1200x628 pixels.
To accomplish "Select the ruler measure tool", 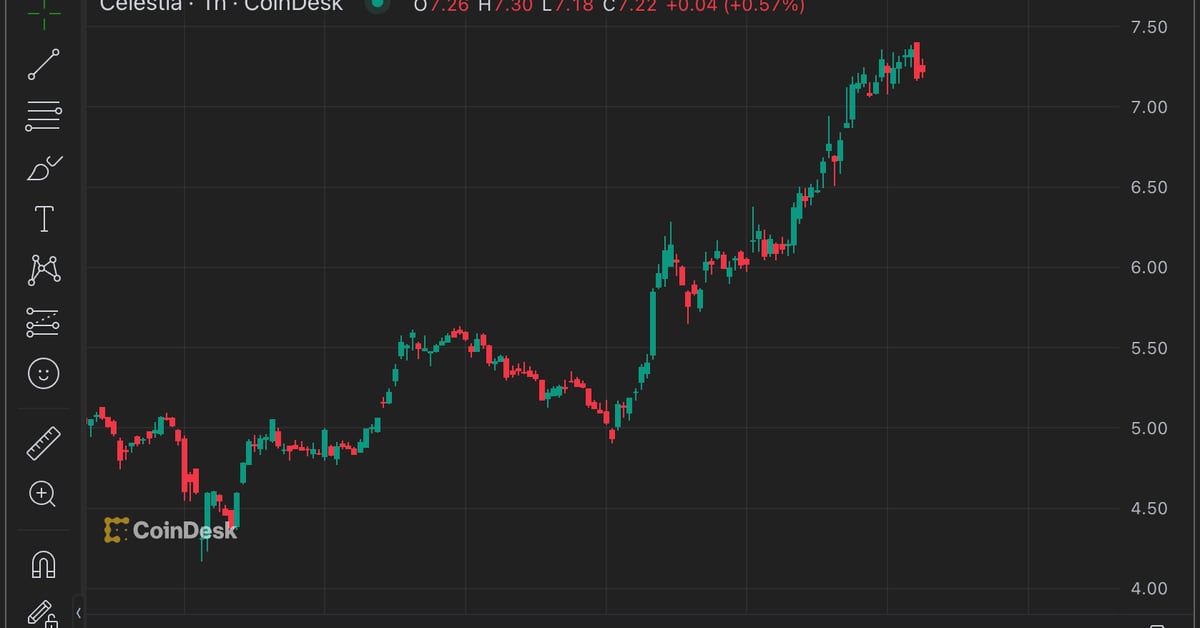I will tap(43, 442).
